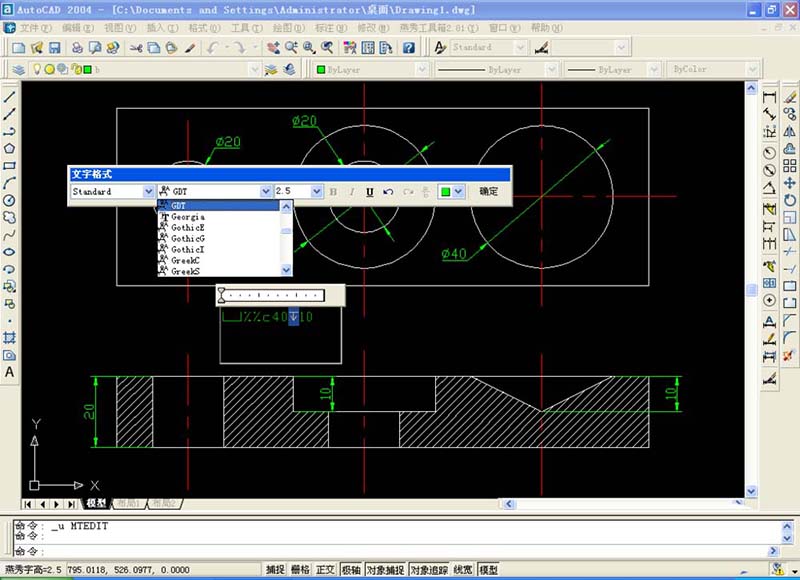This screenshot has width=800, height=580.
Task: Click the green text color swatch
Action: [445, 192]
